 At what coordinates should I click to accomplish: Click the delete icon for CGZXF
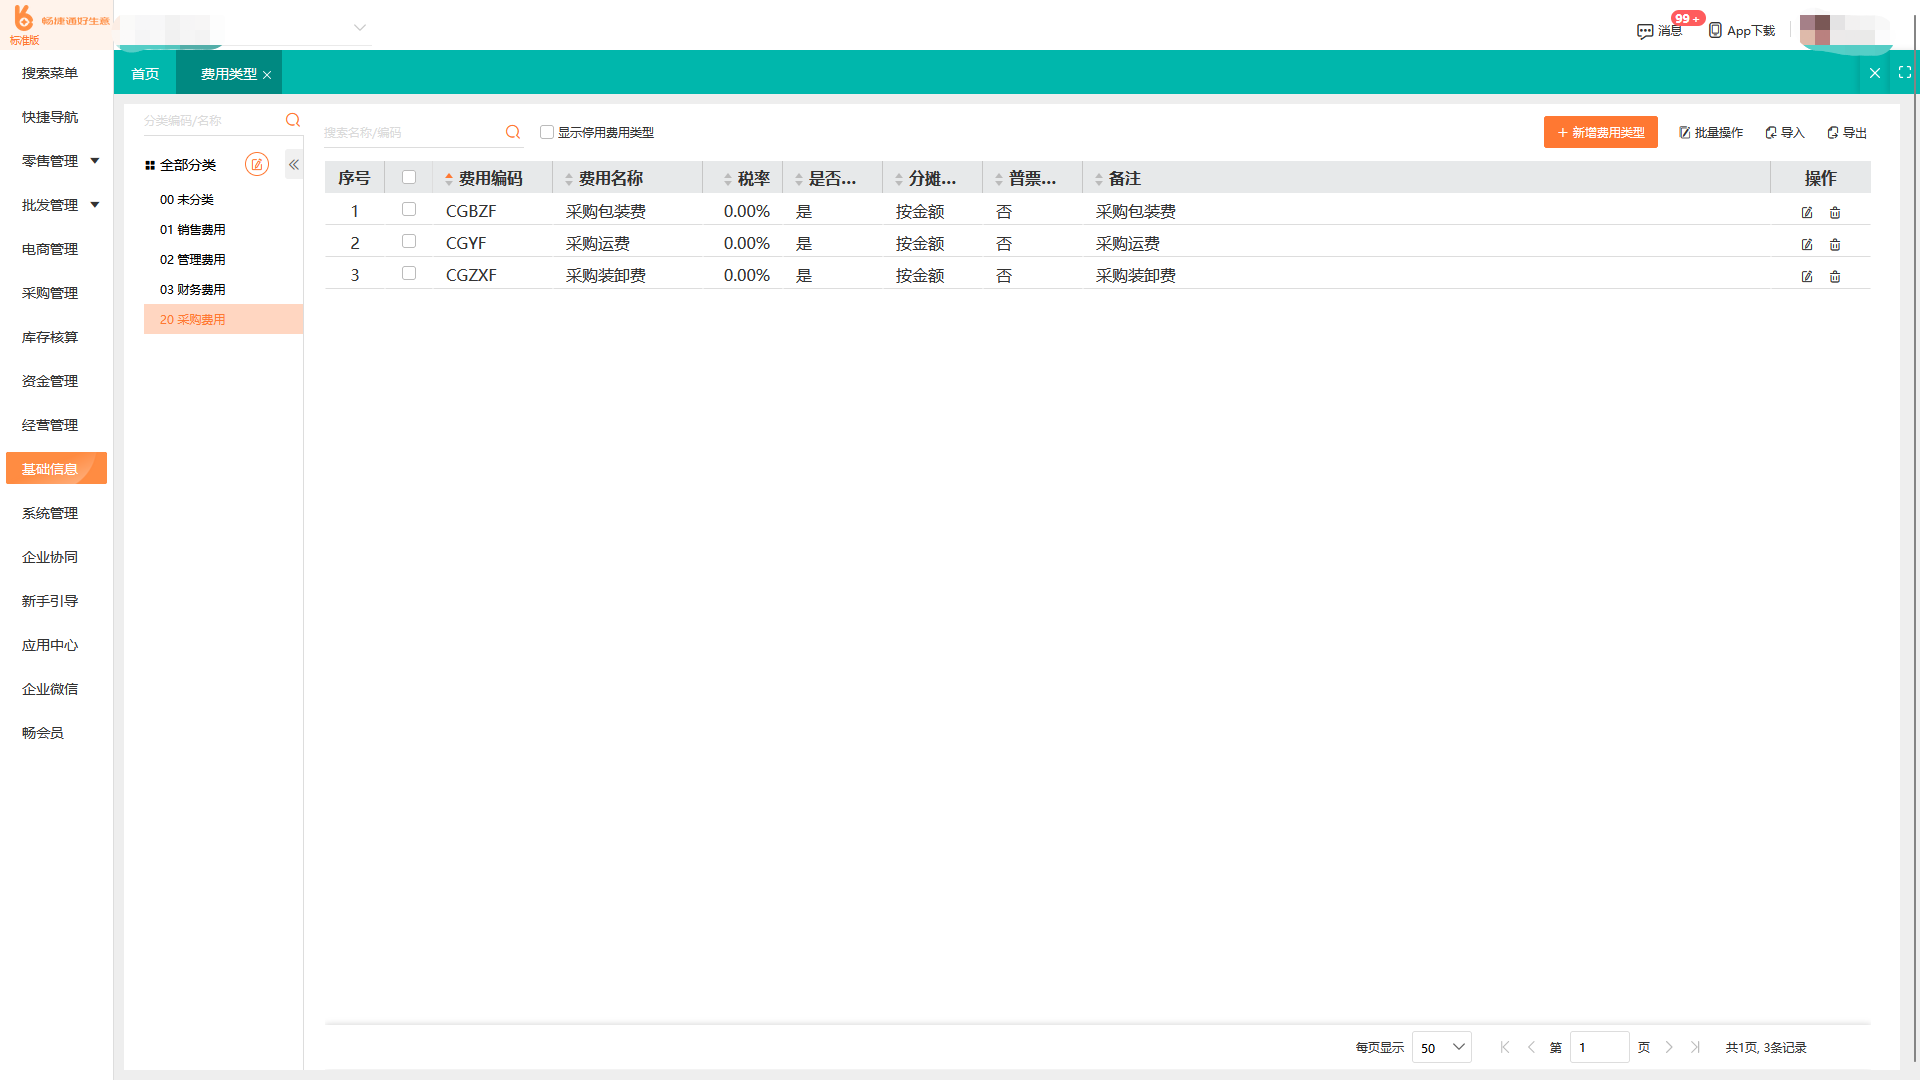click(1836, 276)
